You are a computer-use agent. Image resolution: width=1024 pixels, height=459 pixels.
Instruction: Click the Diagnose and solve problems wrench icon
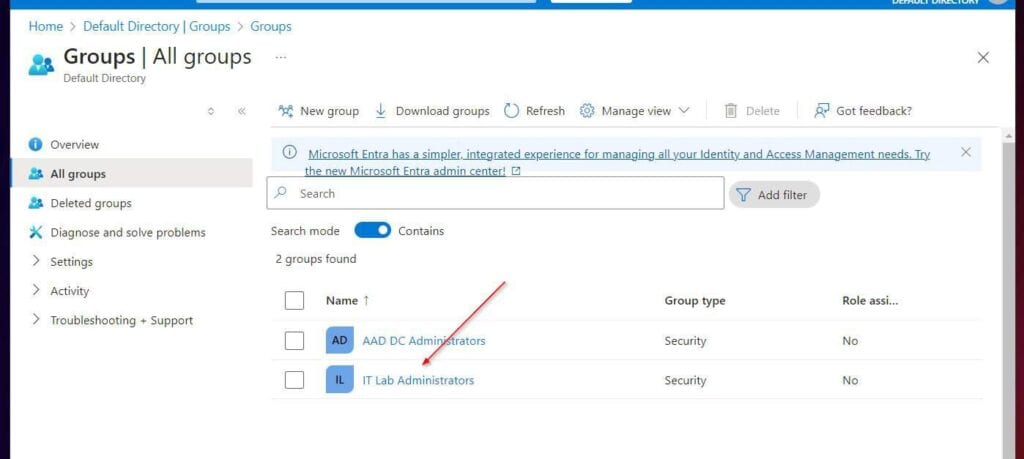click(x=36, y=232)
